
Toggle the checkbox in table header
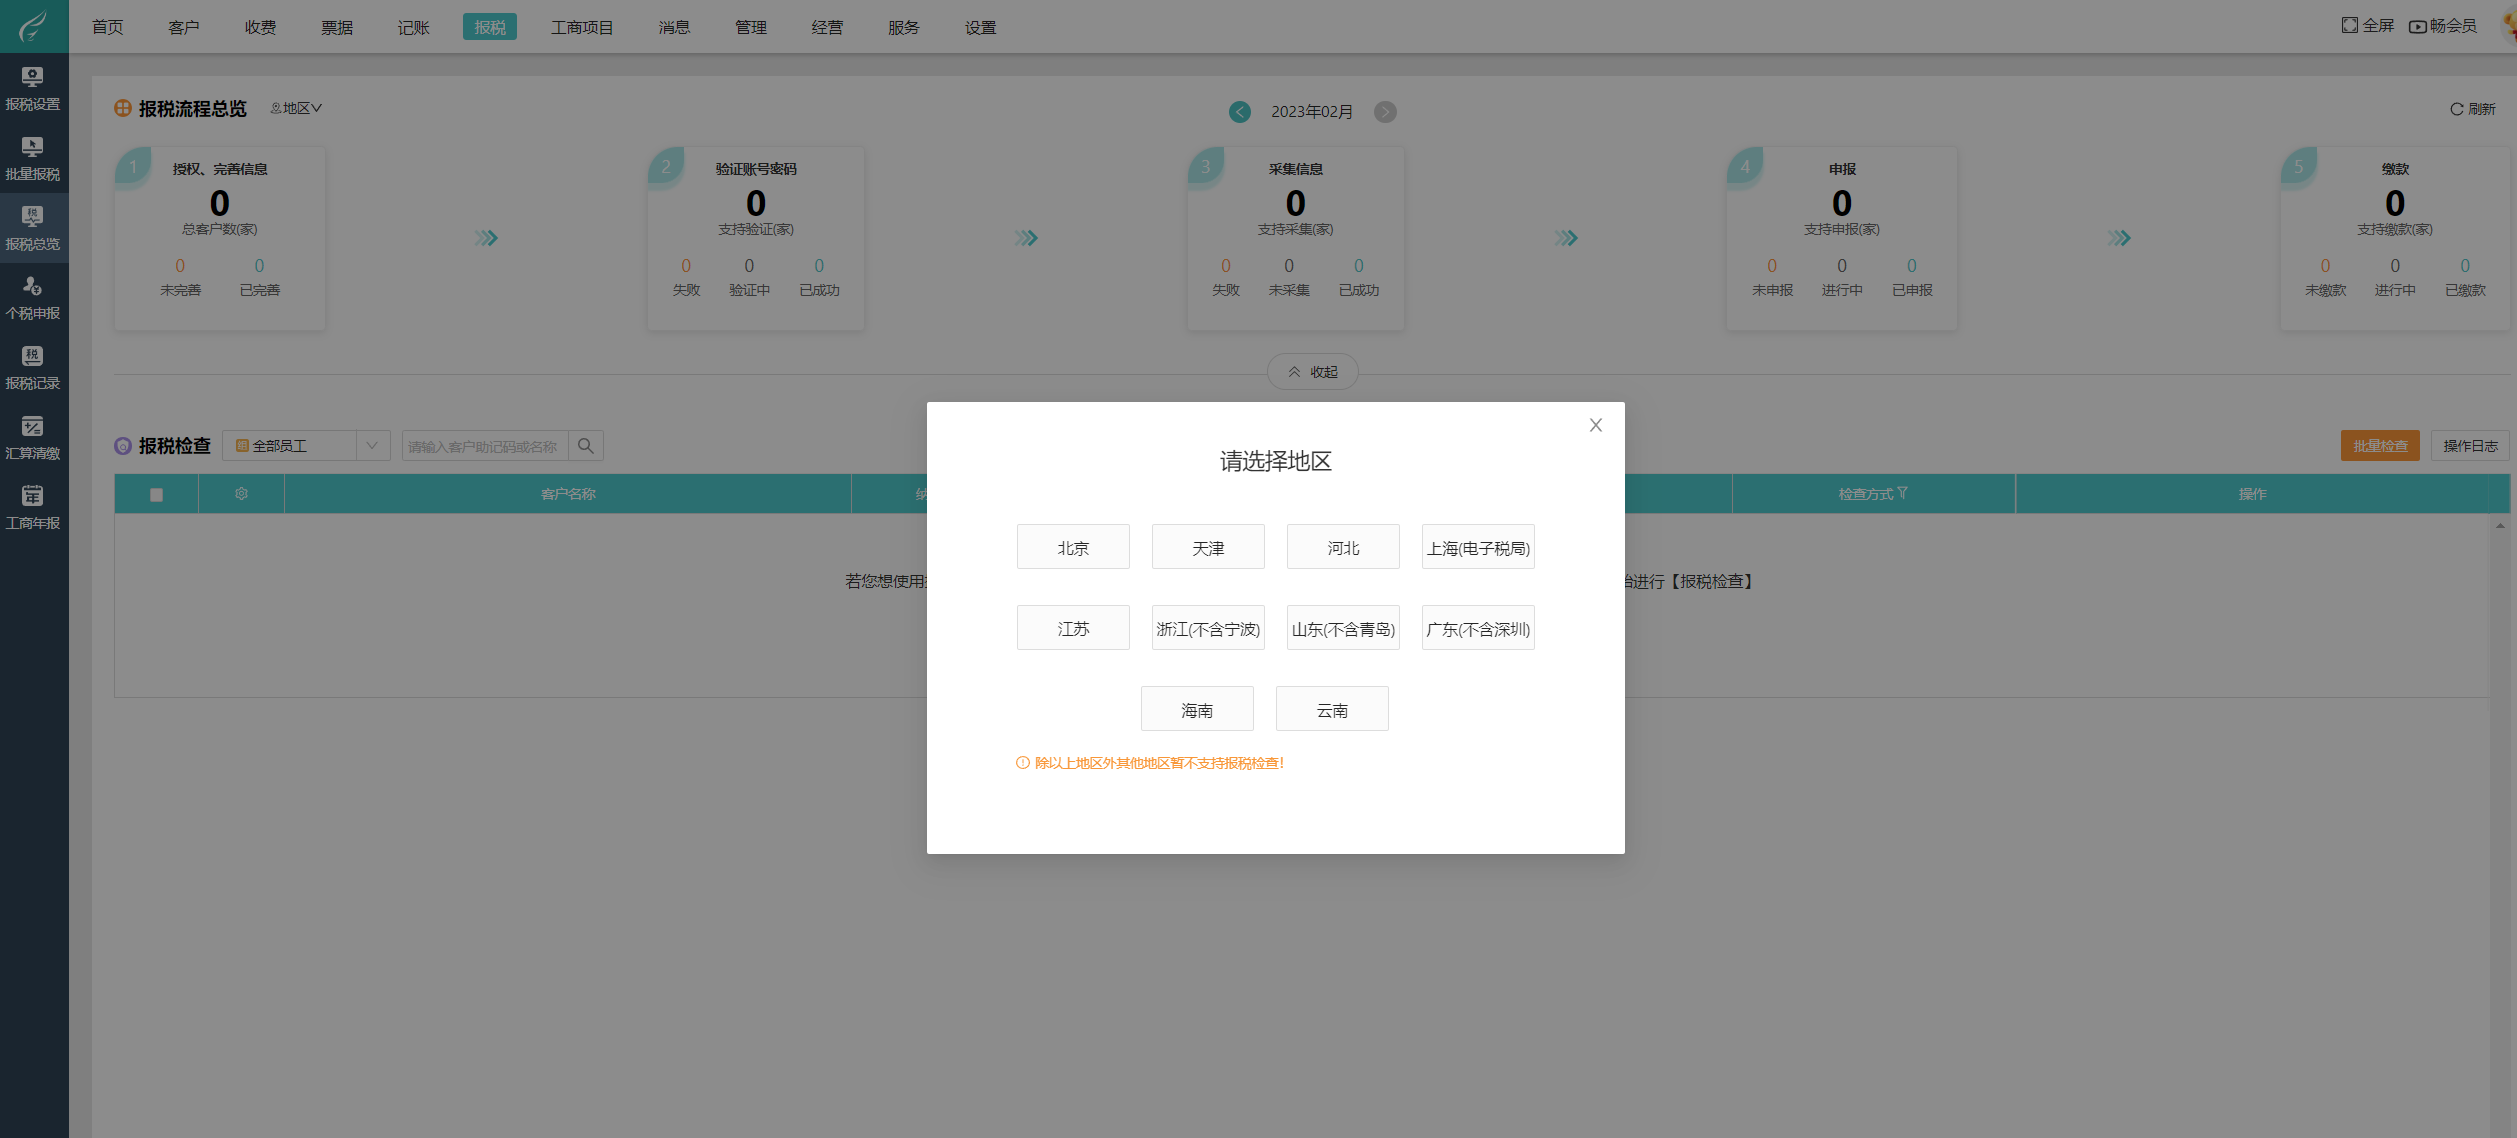point(157,493)
